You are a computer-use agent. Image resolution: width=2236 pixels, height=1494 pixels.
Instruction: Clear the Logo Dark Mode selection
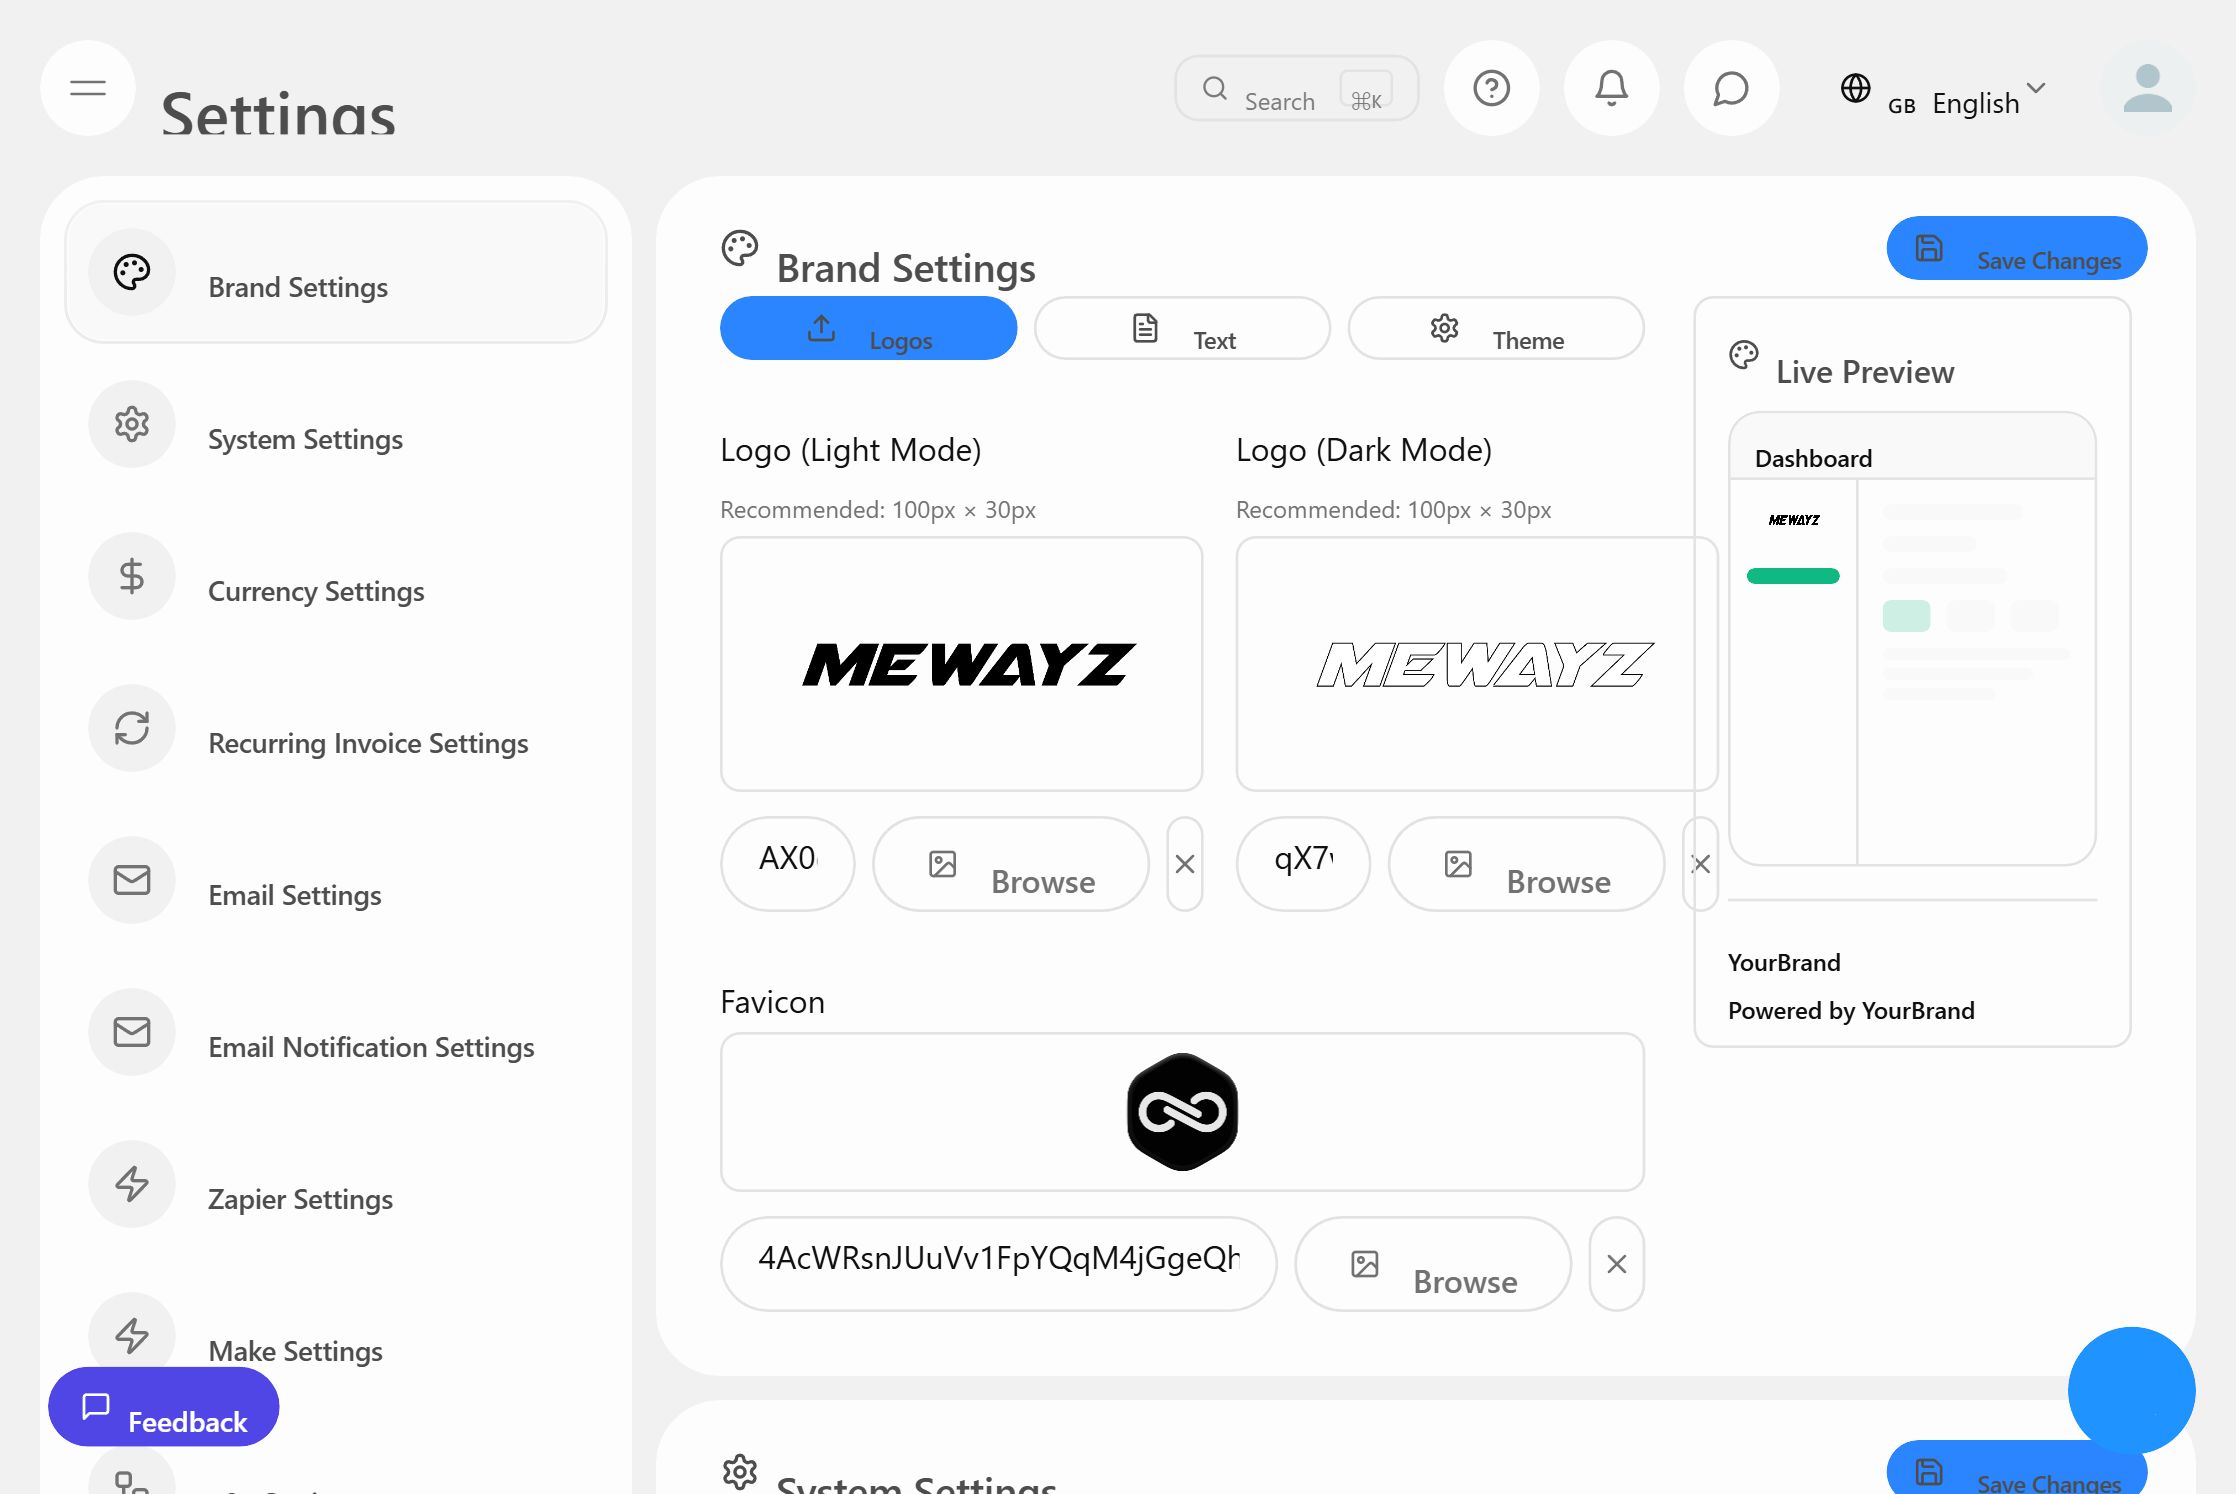coord(1700,864)
